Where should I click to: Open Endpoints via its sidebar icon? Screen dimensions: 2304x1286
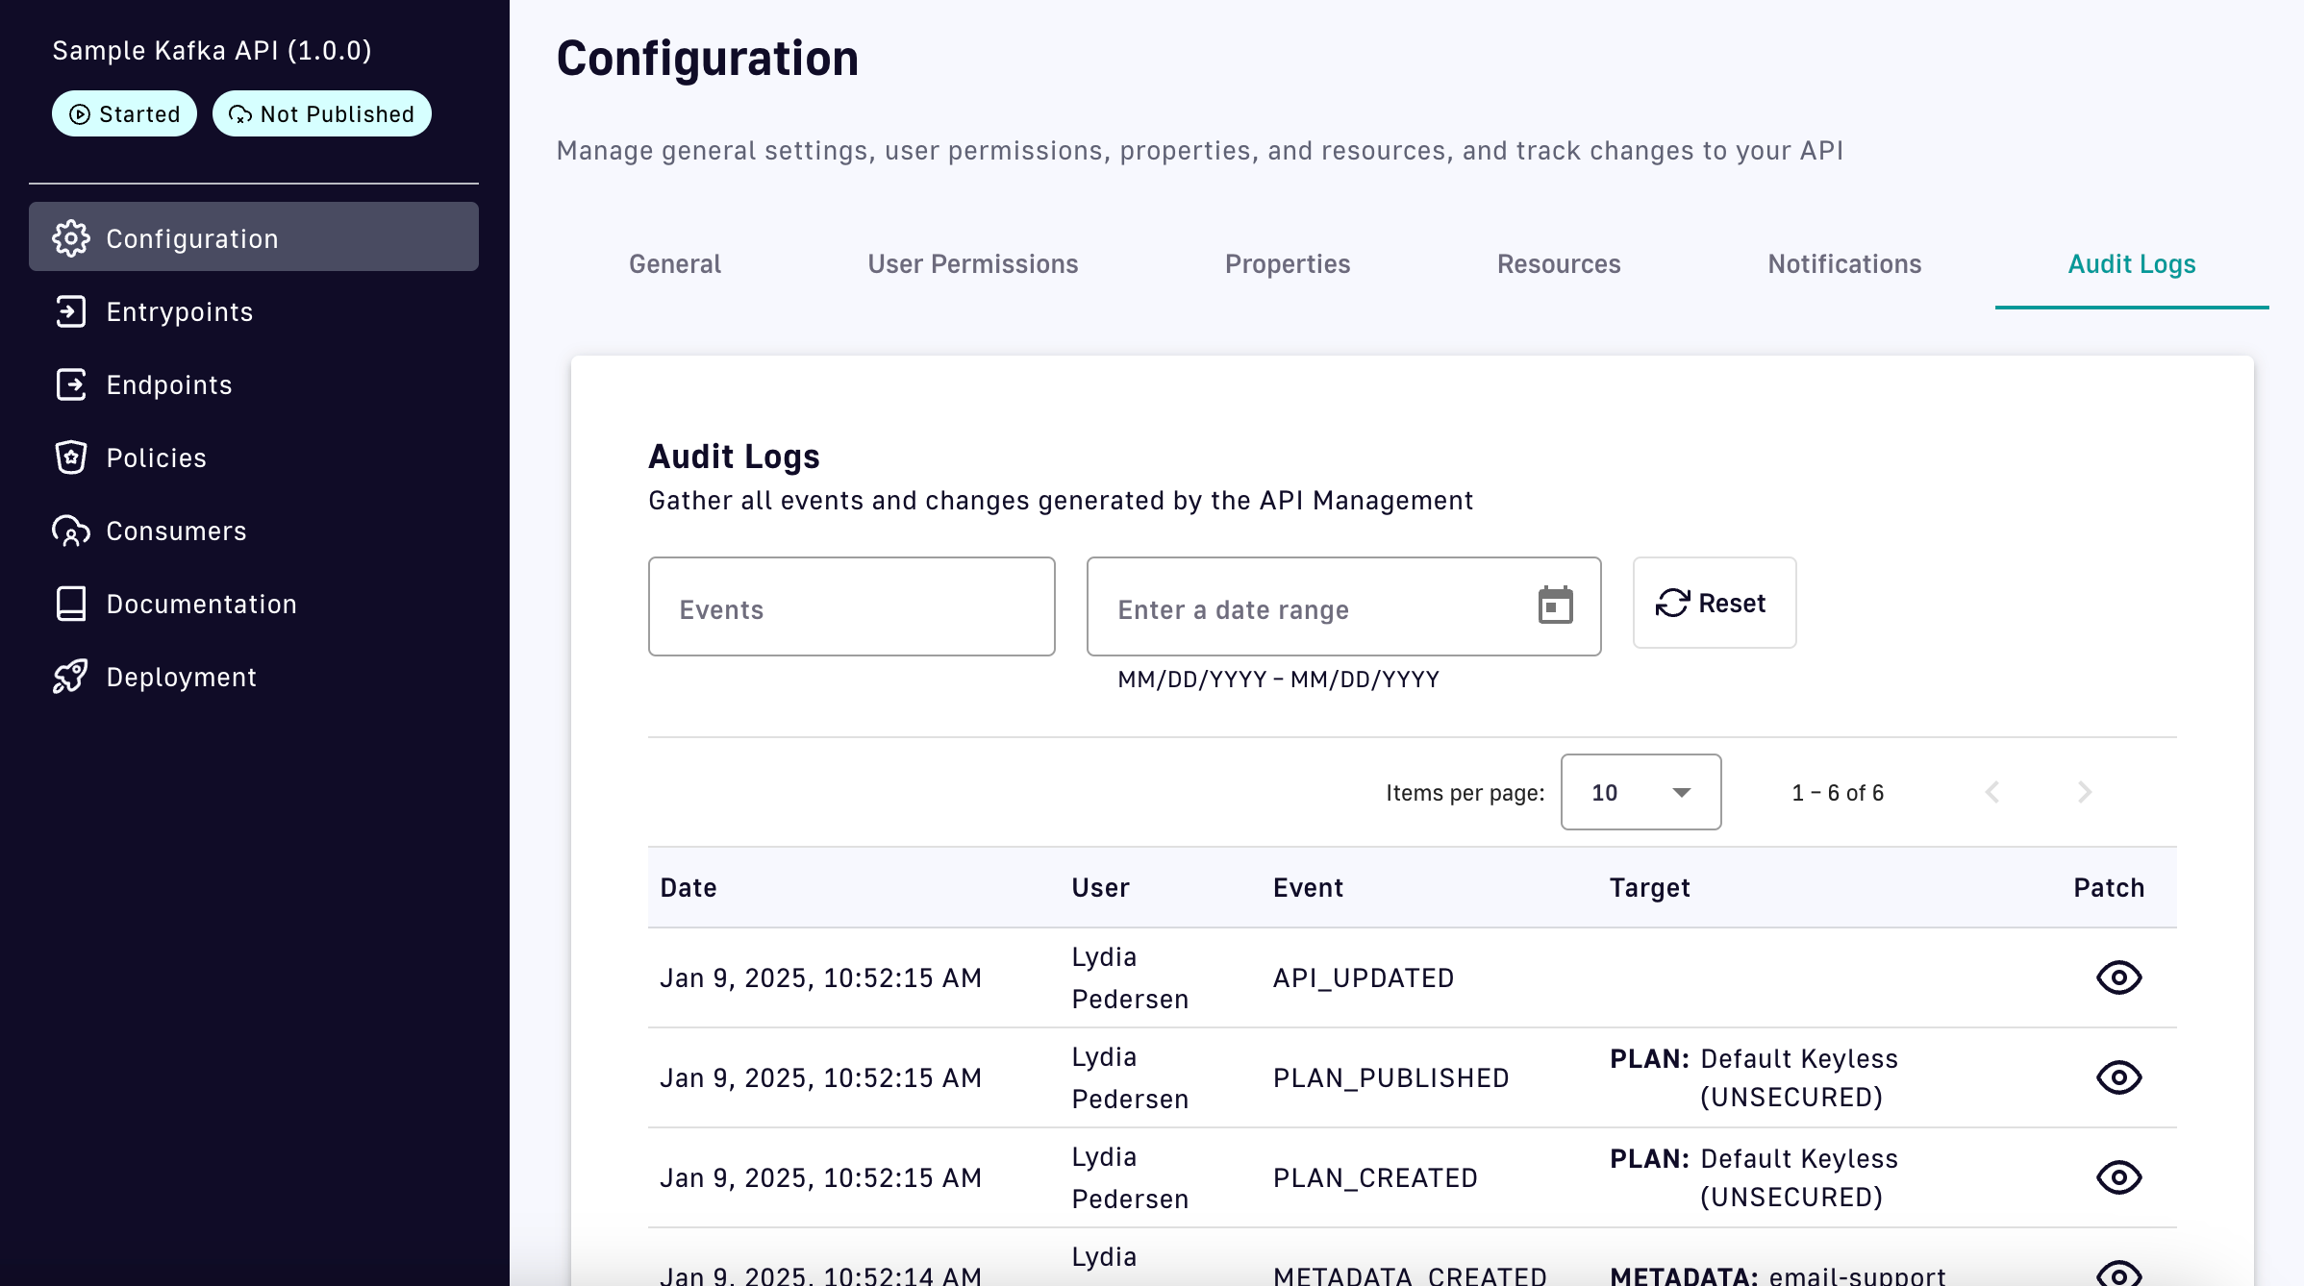71,384
